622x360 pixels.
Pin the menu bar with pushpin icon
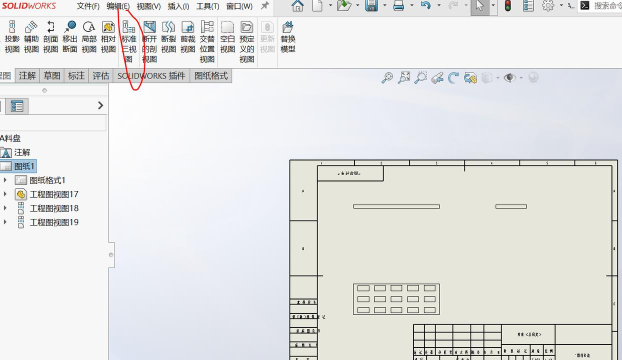coord(265,6)
